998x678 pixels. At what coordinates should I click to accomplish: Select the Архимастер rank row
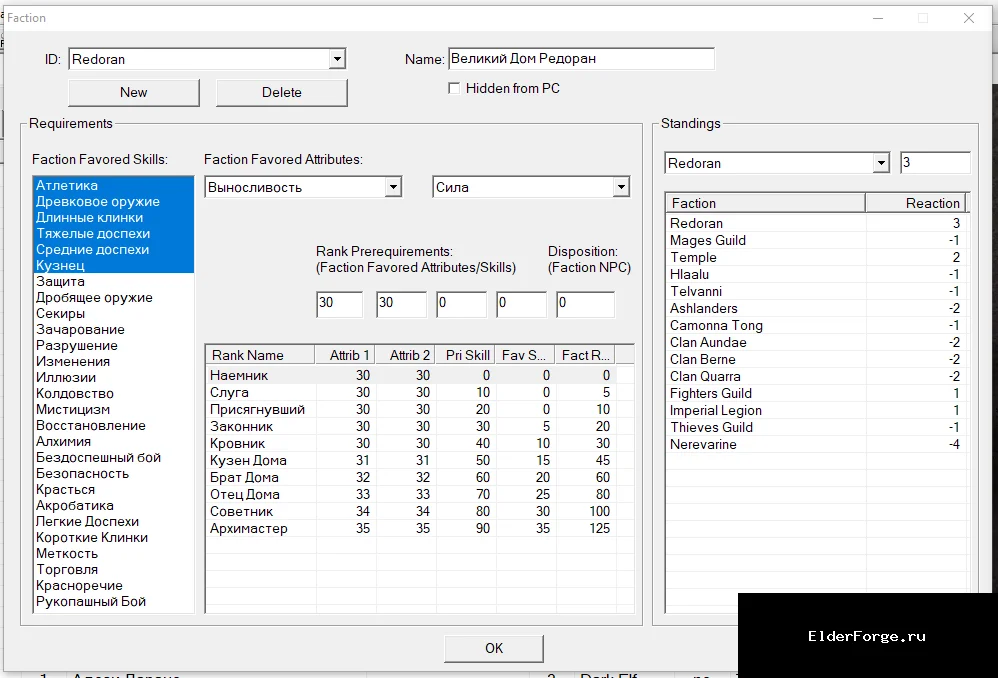pos(249,529)
